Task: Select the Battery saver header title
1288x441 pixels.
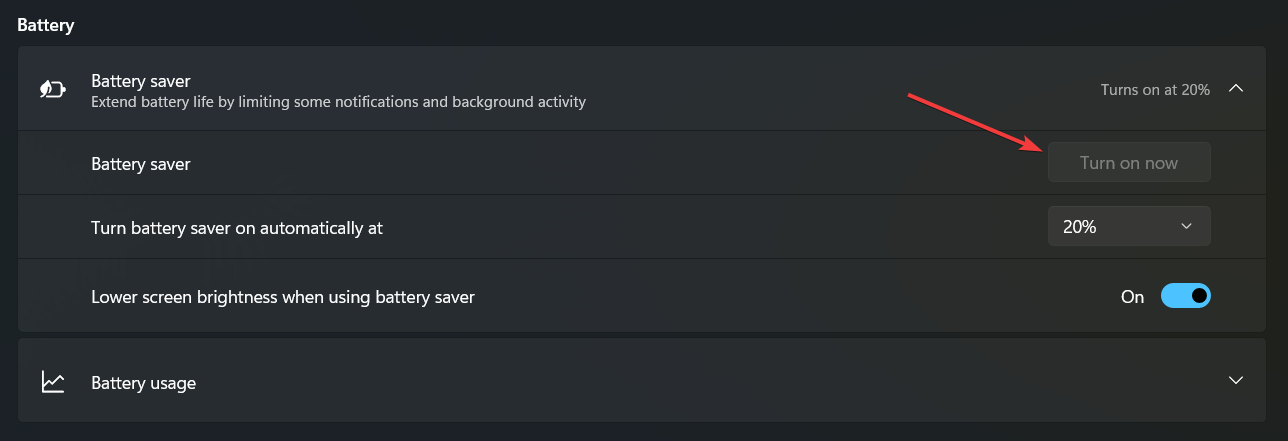Action: click(x=140, y=81)
